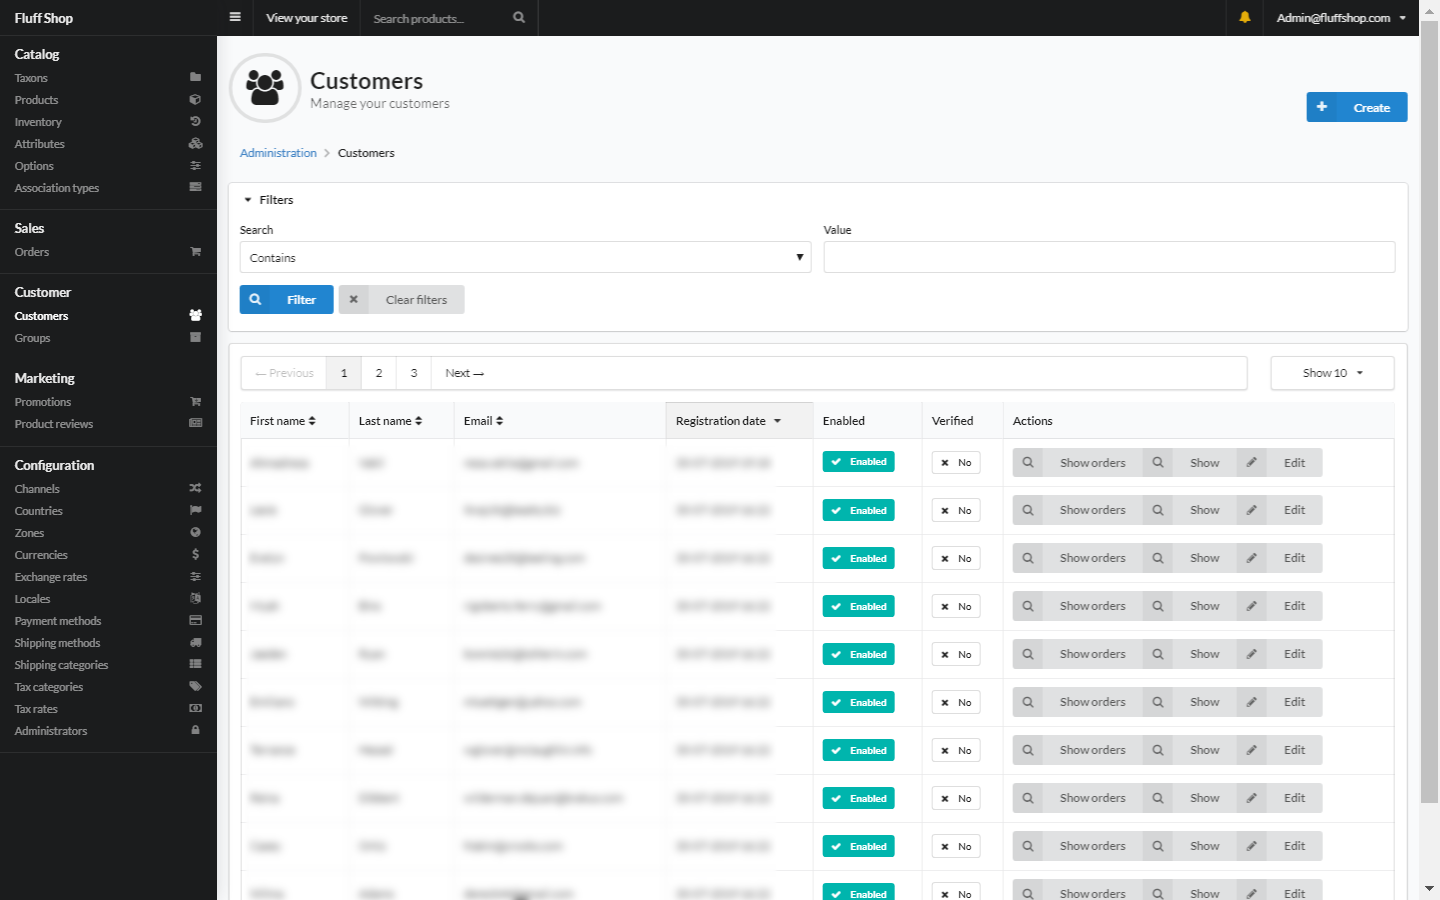Screen dimensions: 1440x900
Task: Open Products in the Catalog sidebar
Action: [x=37, y=100]
